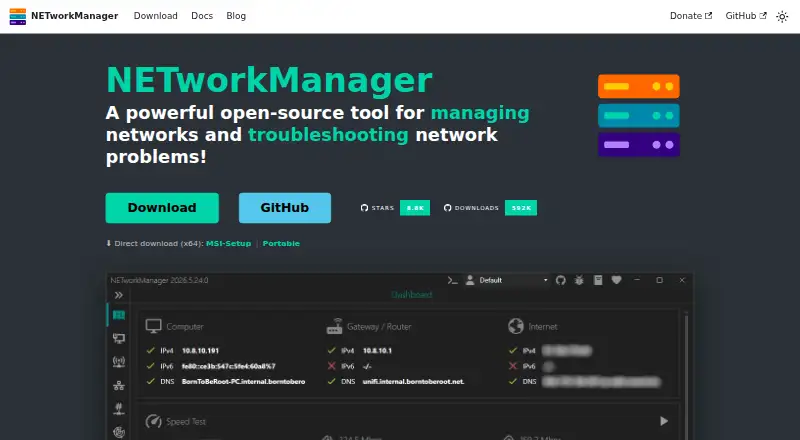The height and width of the screenshot is (440, 800).
Task: Click the MSI-Setup direct download link
Action: tap(229, 243)
